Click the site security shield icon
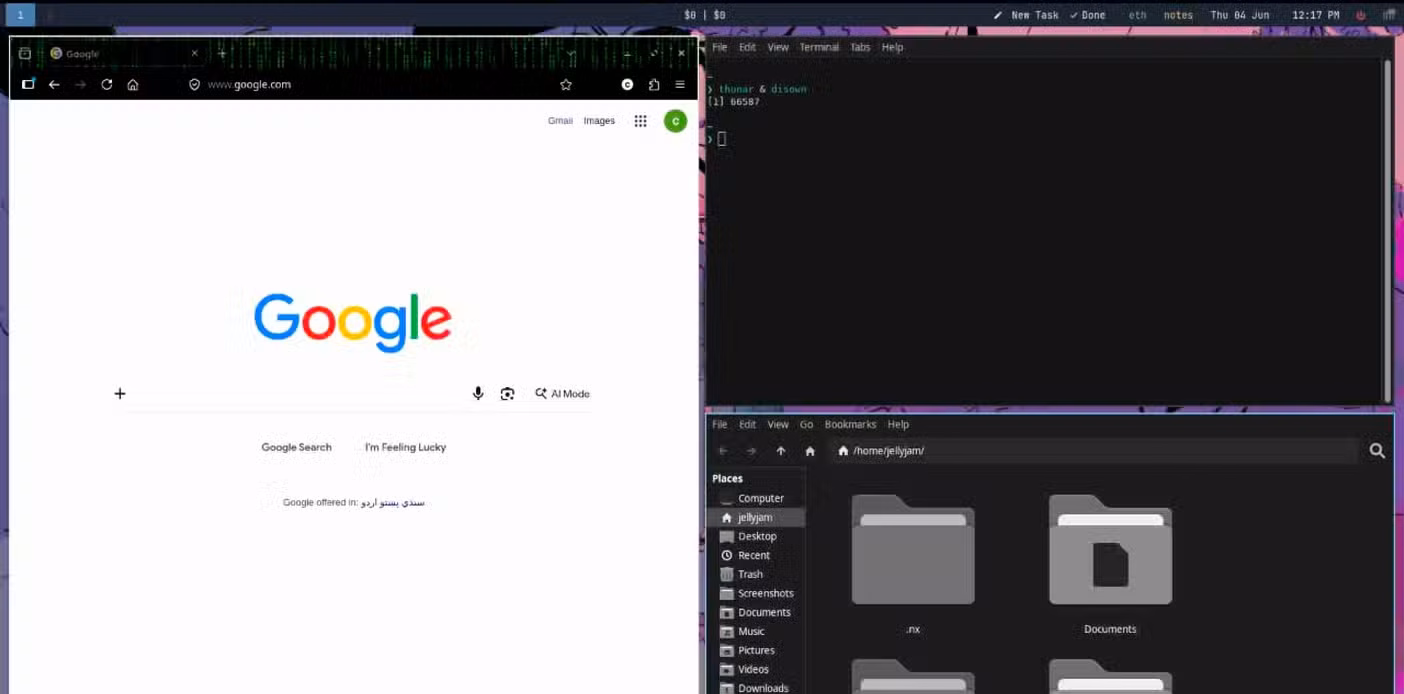 [195, 85]
